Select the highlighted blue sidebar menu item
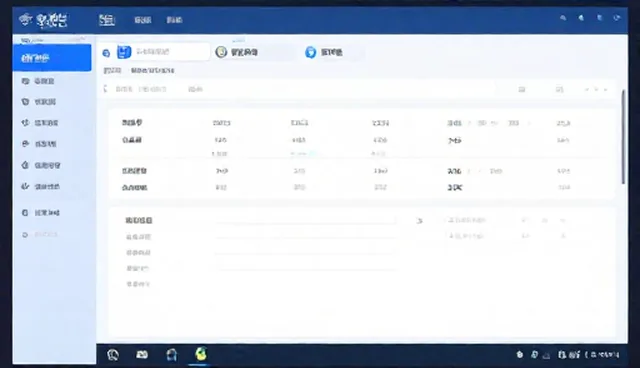 (x=52, y=58)
